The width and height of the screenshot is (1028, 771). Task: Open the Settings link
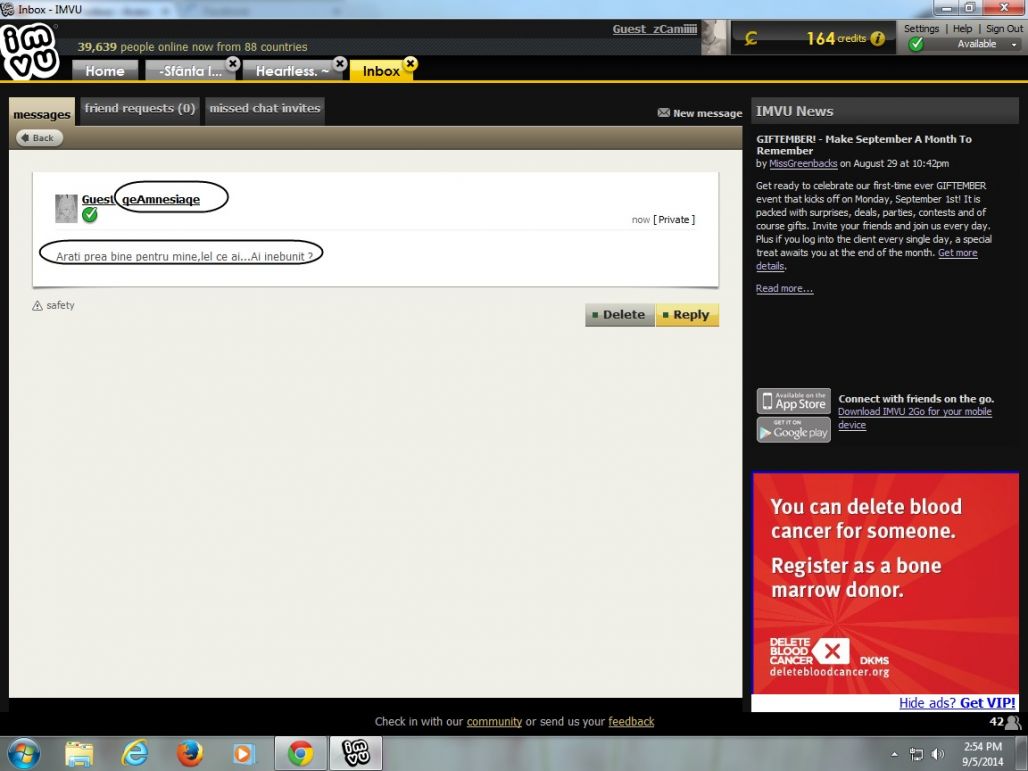pos(921,29)
